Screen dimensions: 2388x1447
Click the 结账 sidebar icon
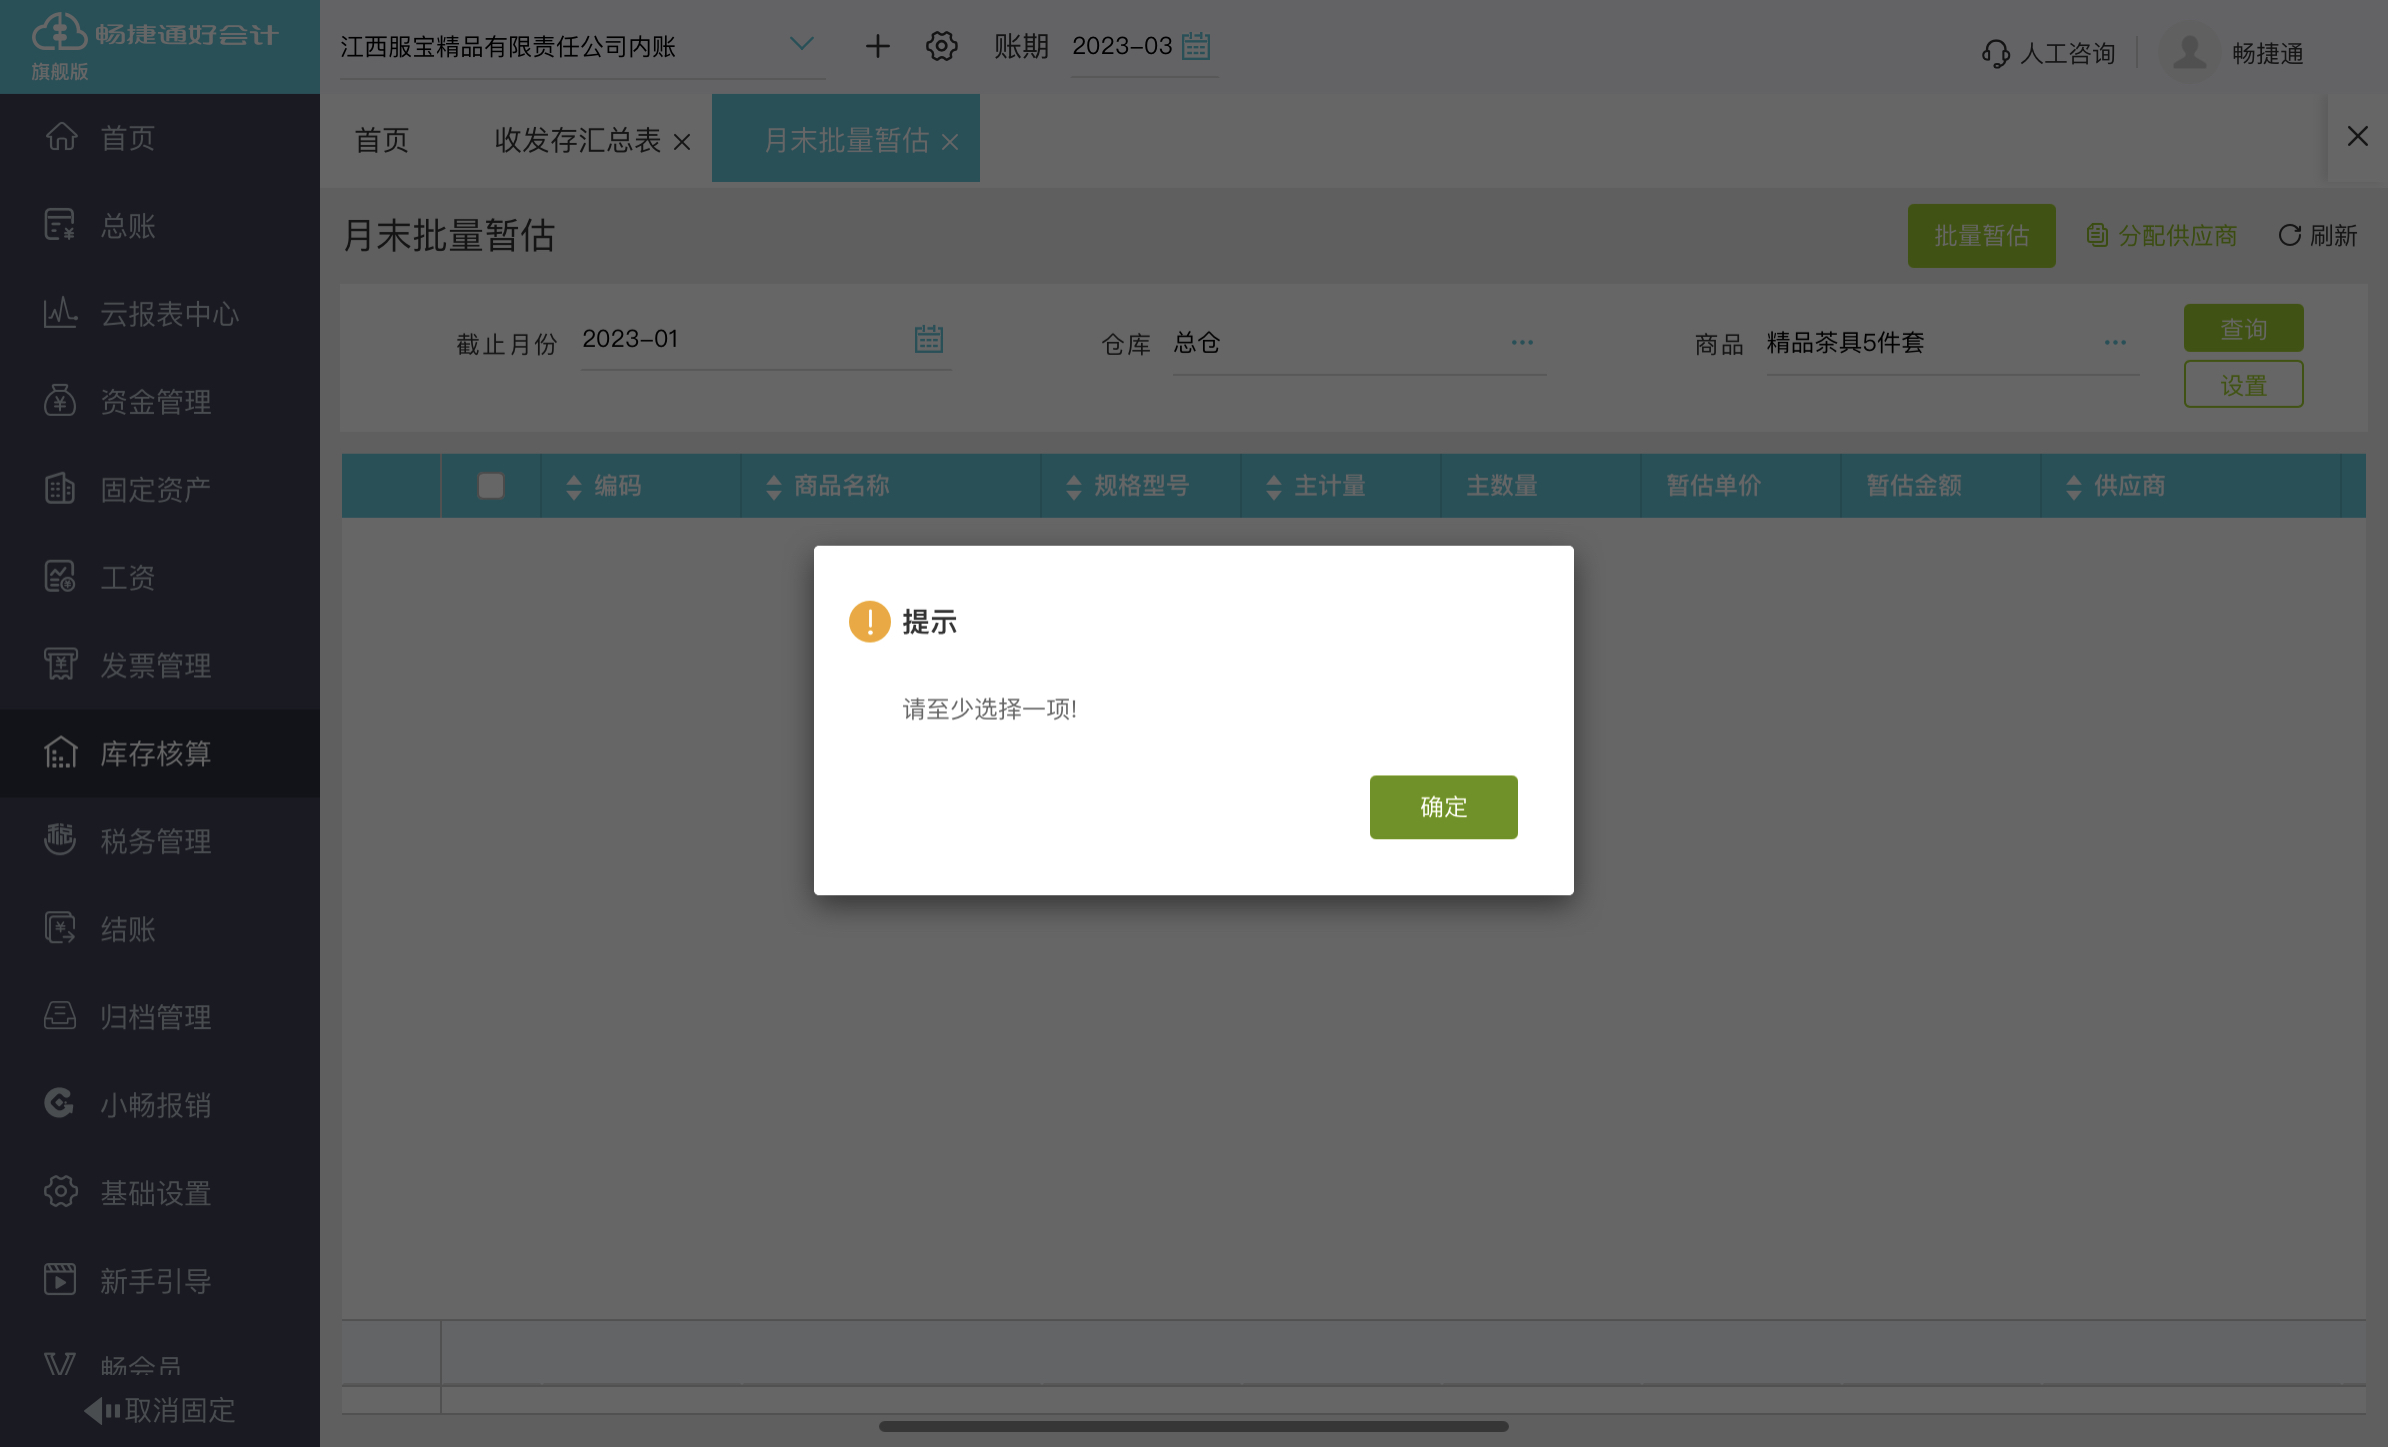tap(58, 927)
